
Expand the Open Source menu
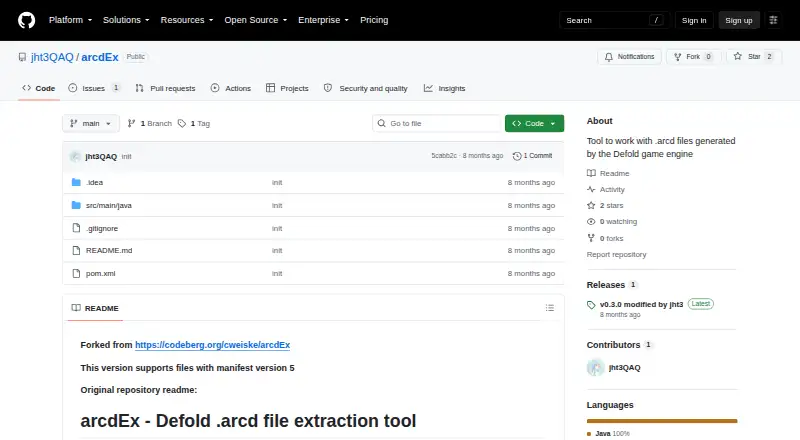coord(256,20)
